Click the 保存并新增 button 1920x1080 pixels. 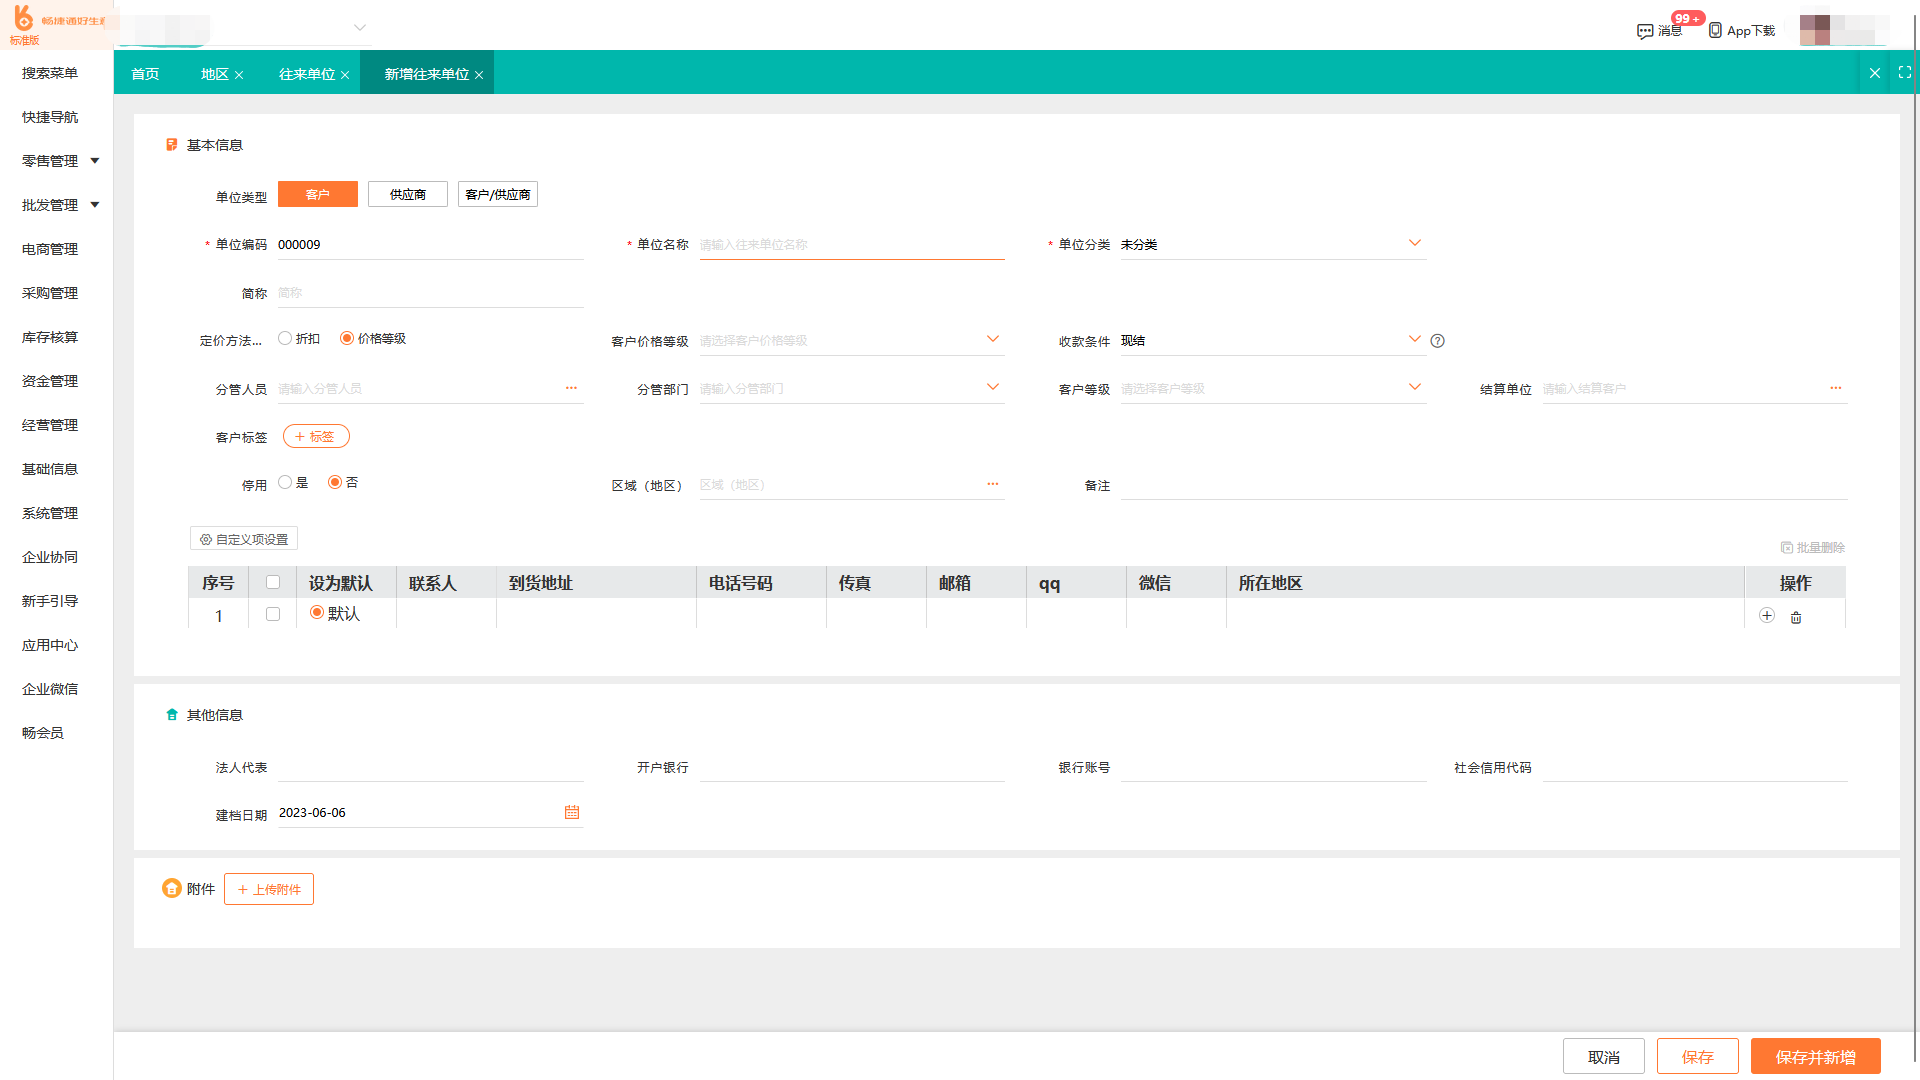(x=1812, y=1055)
